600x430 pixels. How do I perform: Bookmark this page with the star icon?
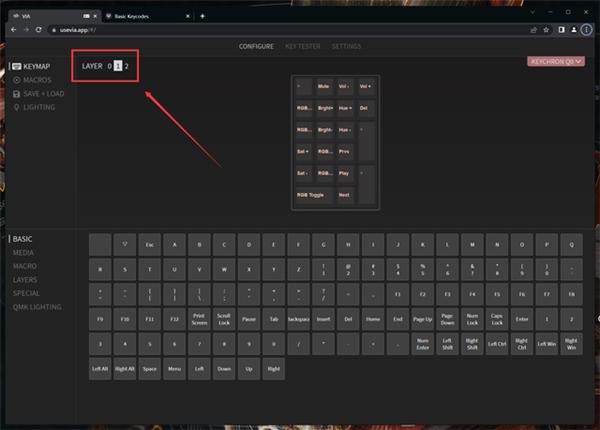(x=547, y=29)
